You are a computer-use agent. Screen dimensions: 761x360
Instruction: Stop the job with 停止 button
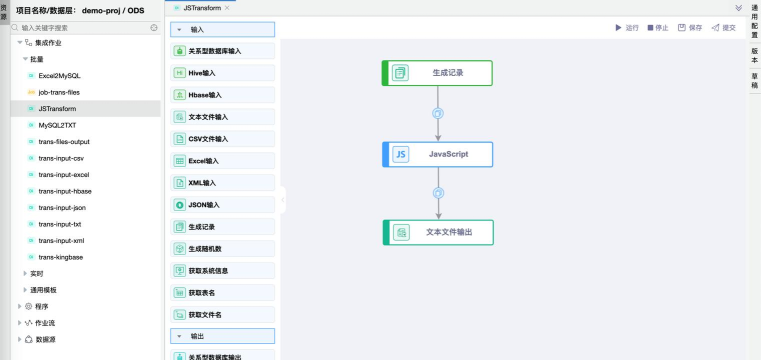tap(658, 28)
